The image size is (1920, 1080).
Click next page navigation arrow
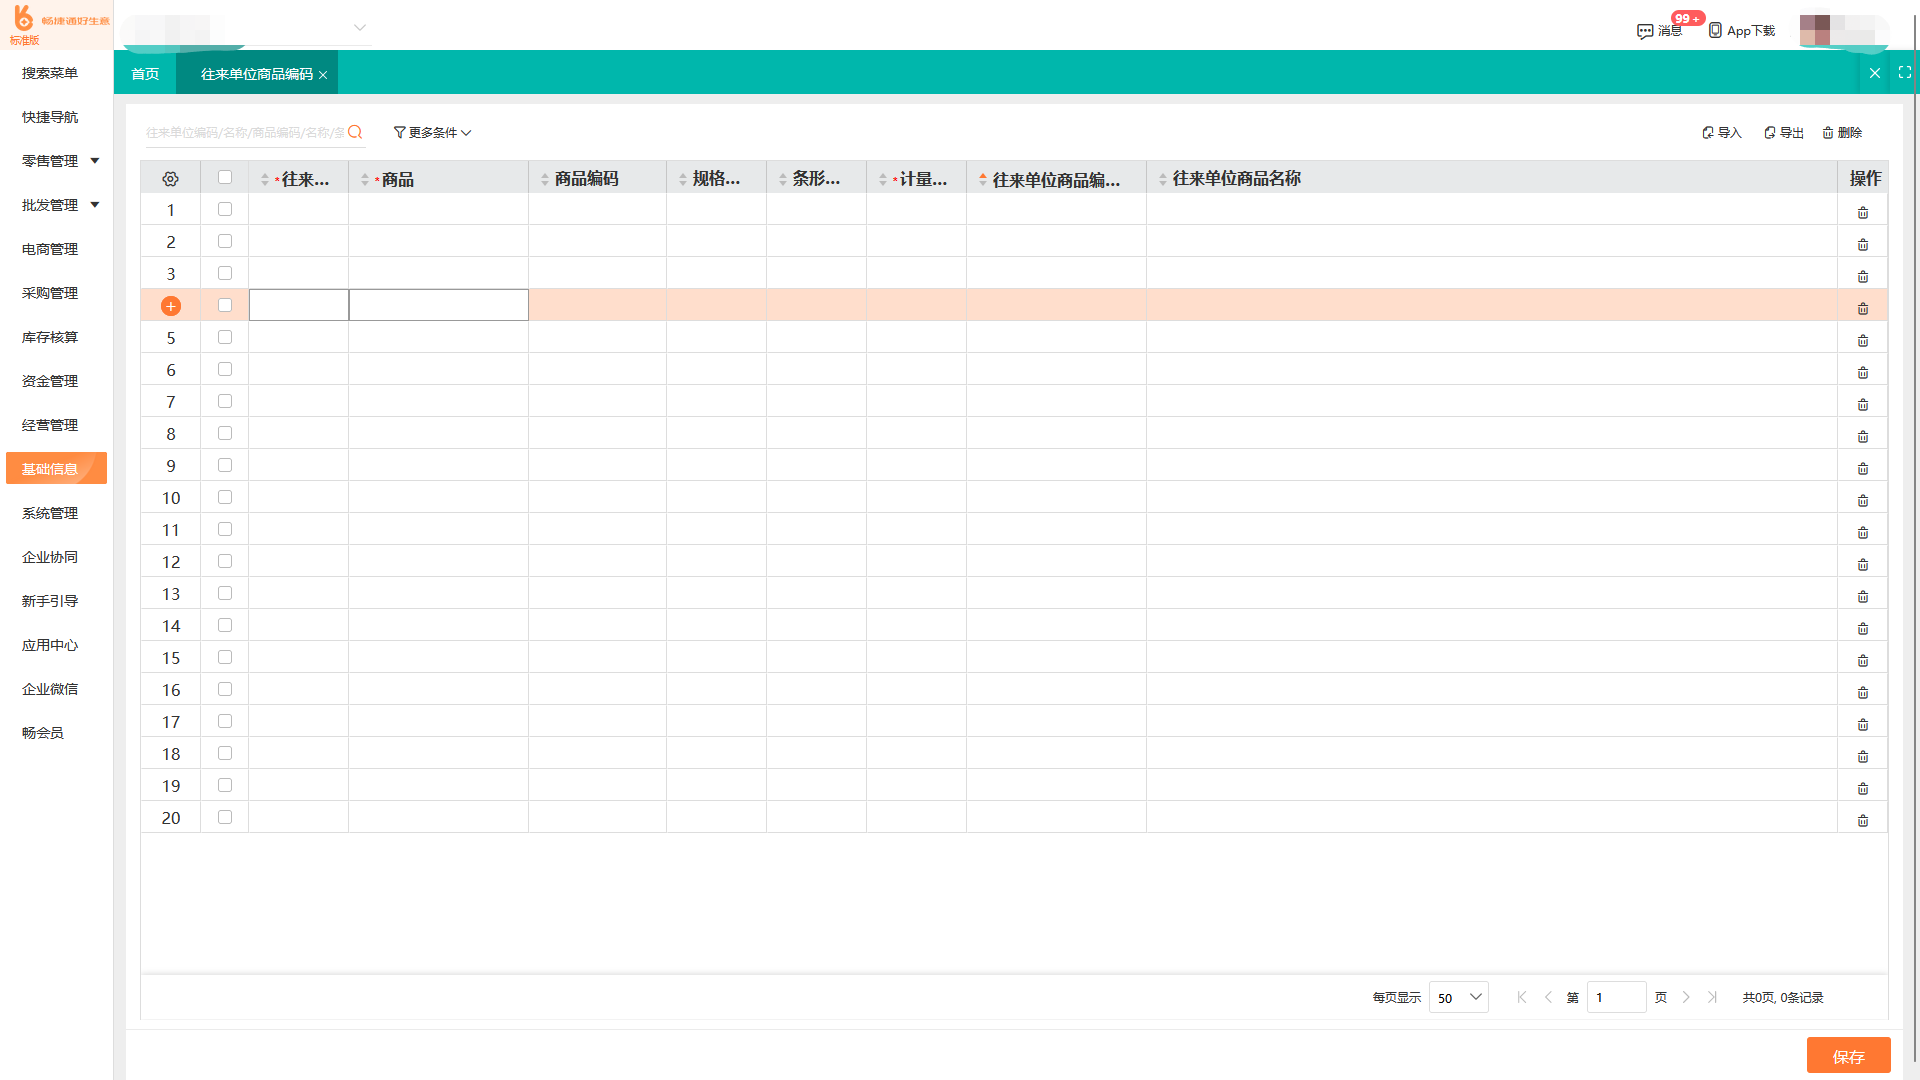click(1687, 998)
